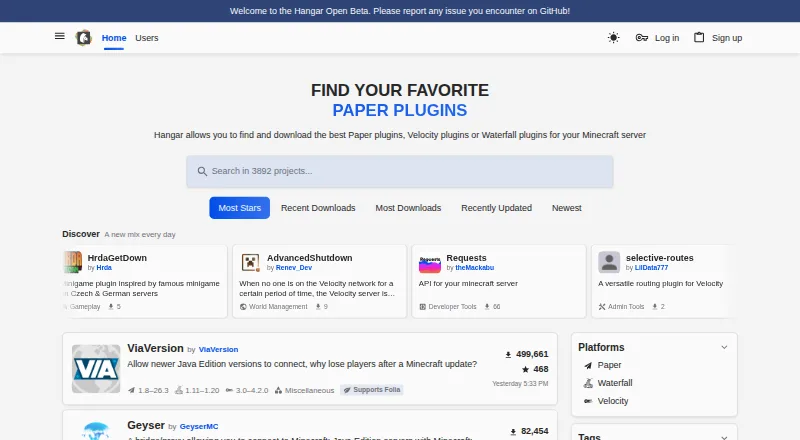
Task: Open Geyser project title
Action: pyautogui.click(x=146, y=425)
